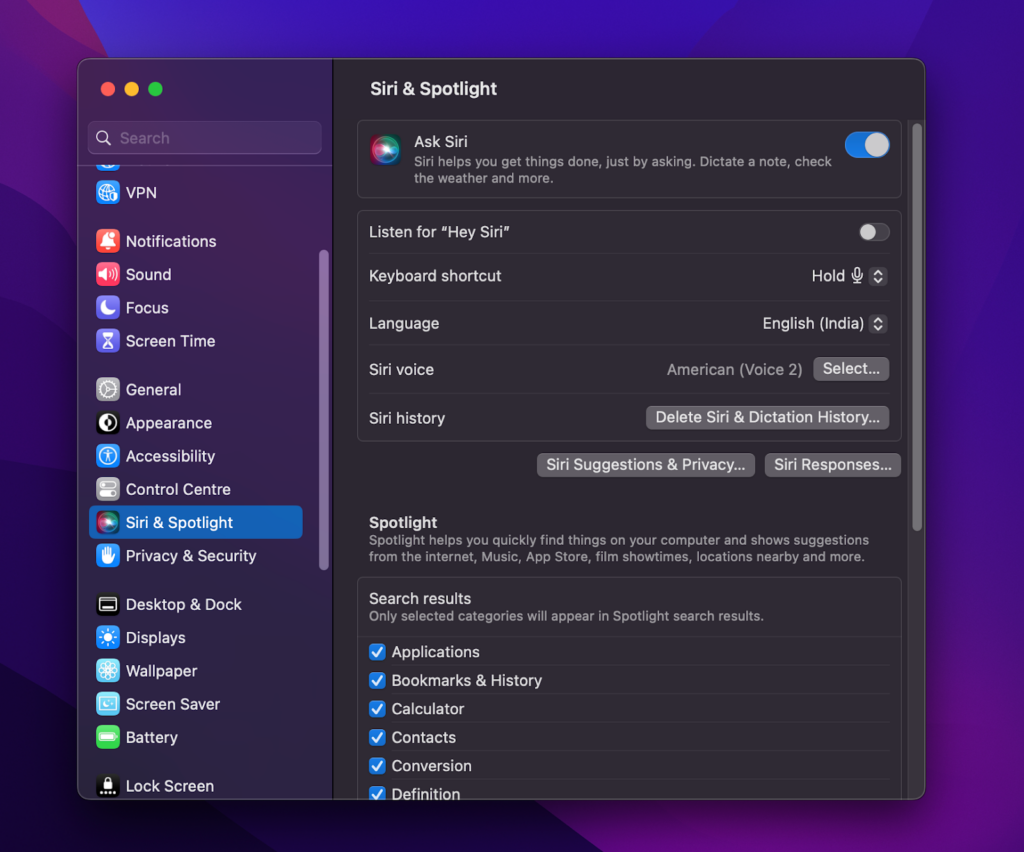
Task: Open Siri Responses settings
Action: pos(833,465)
